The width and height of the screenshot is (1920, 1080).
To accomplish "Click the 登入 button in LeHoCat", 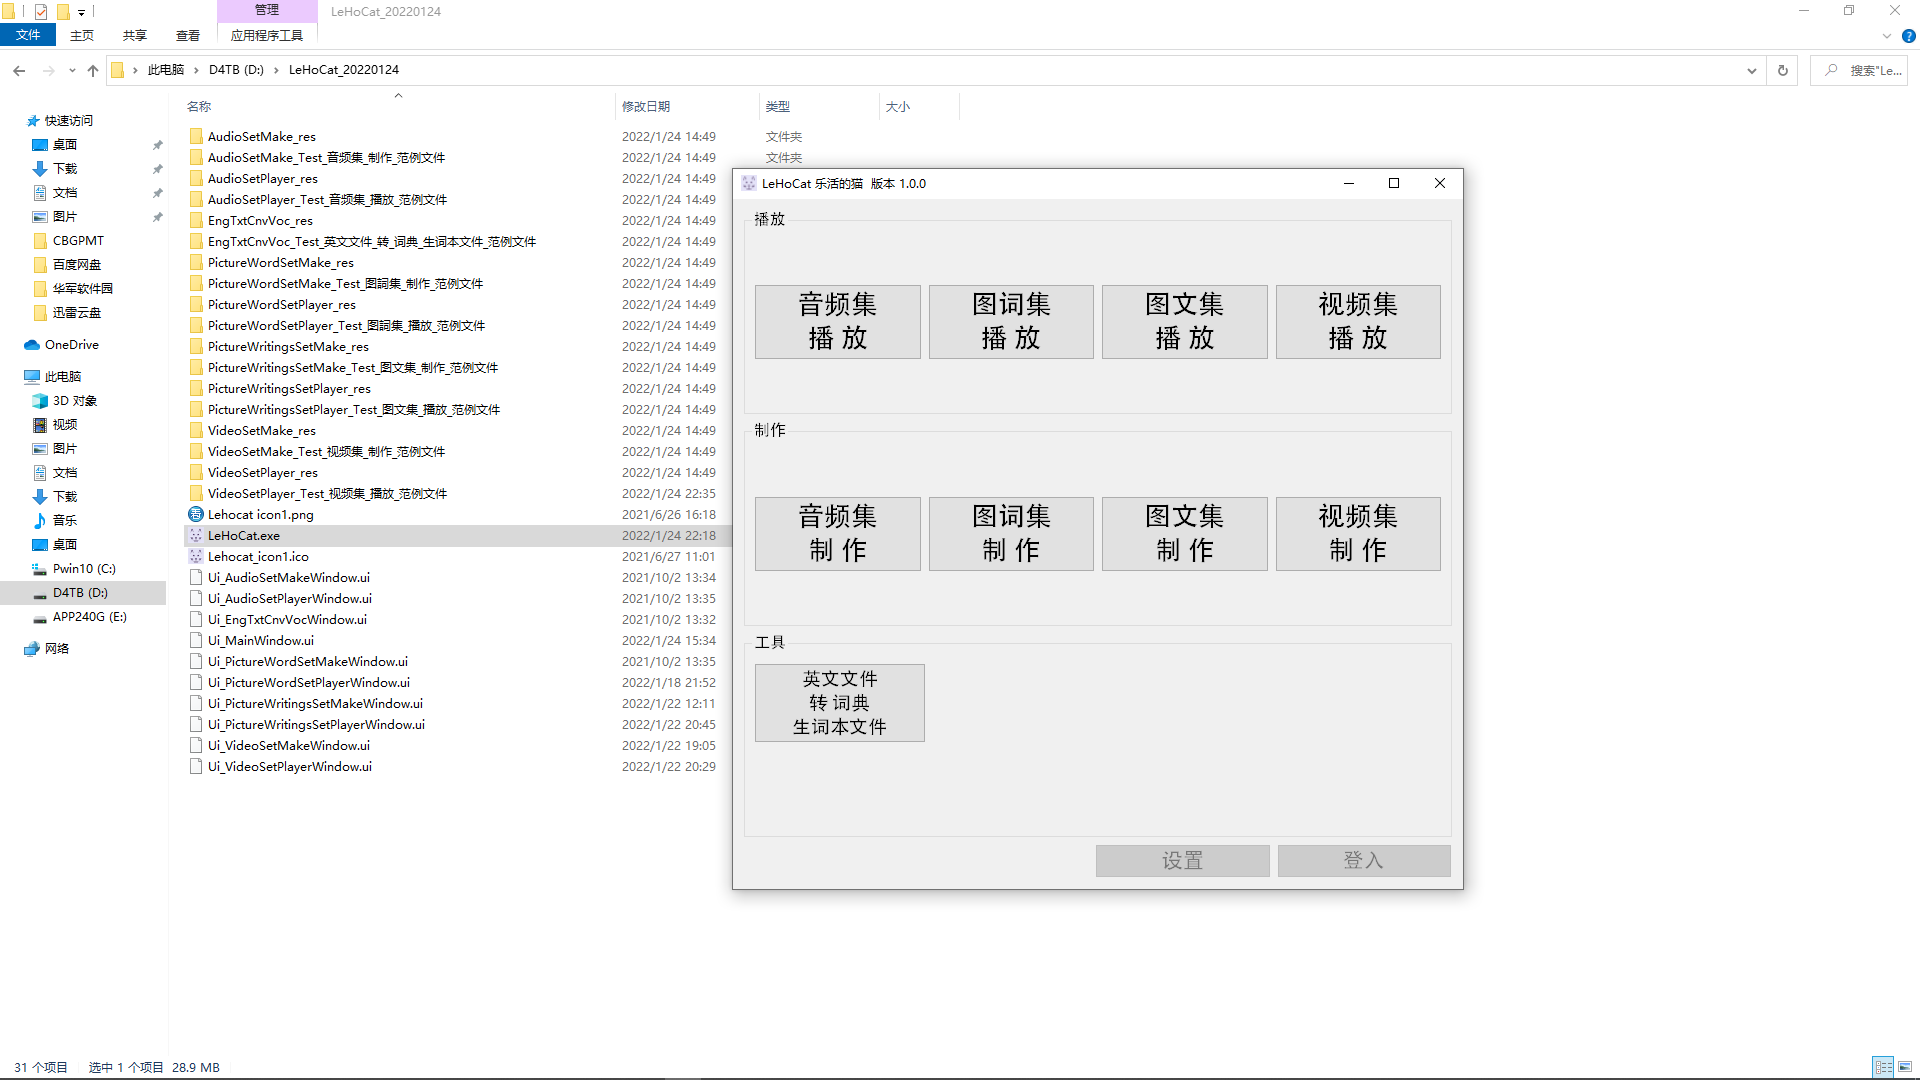I will point(1363,860).
